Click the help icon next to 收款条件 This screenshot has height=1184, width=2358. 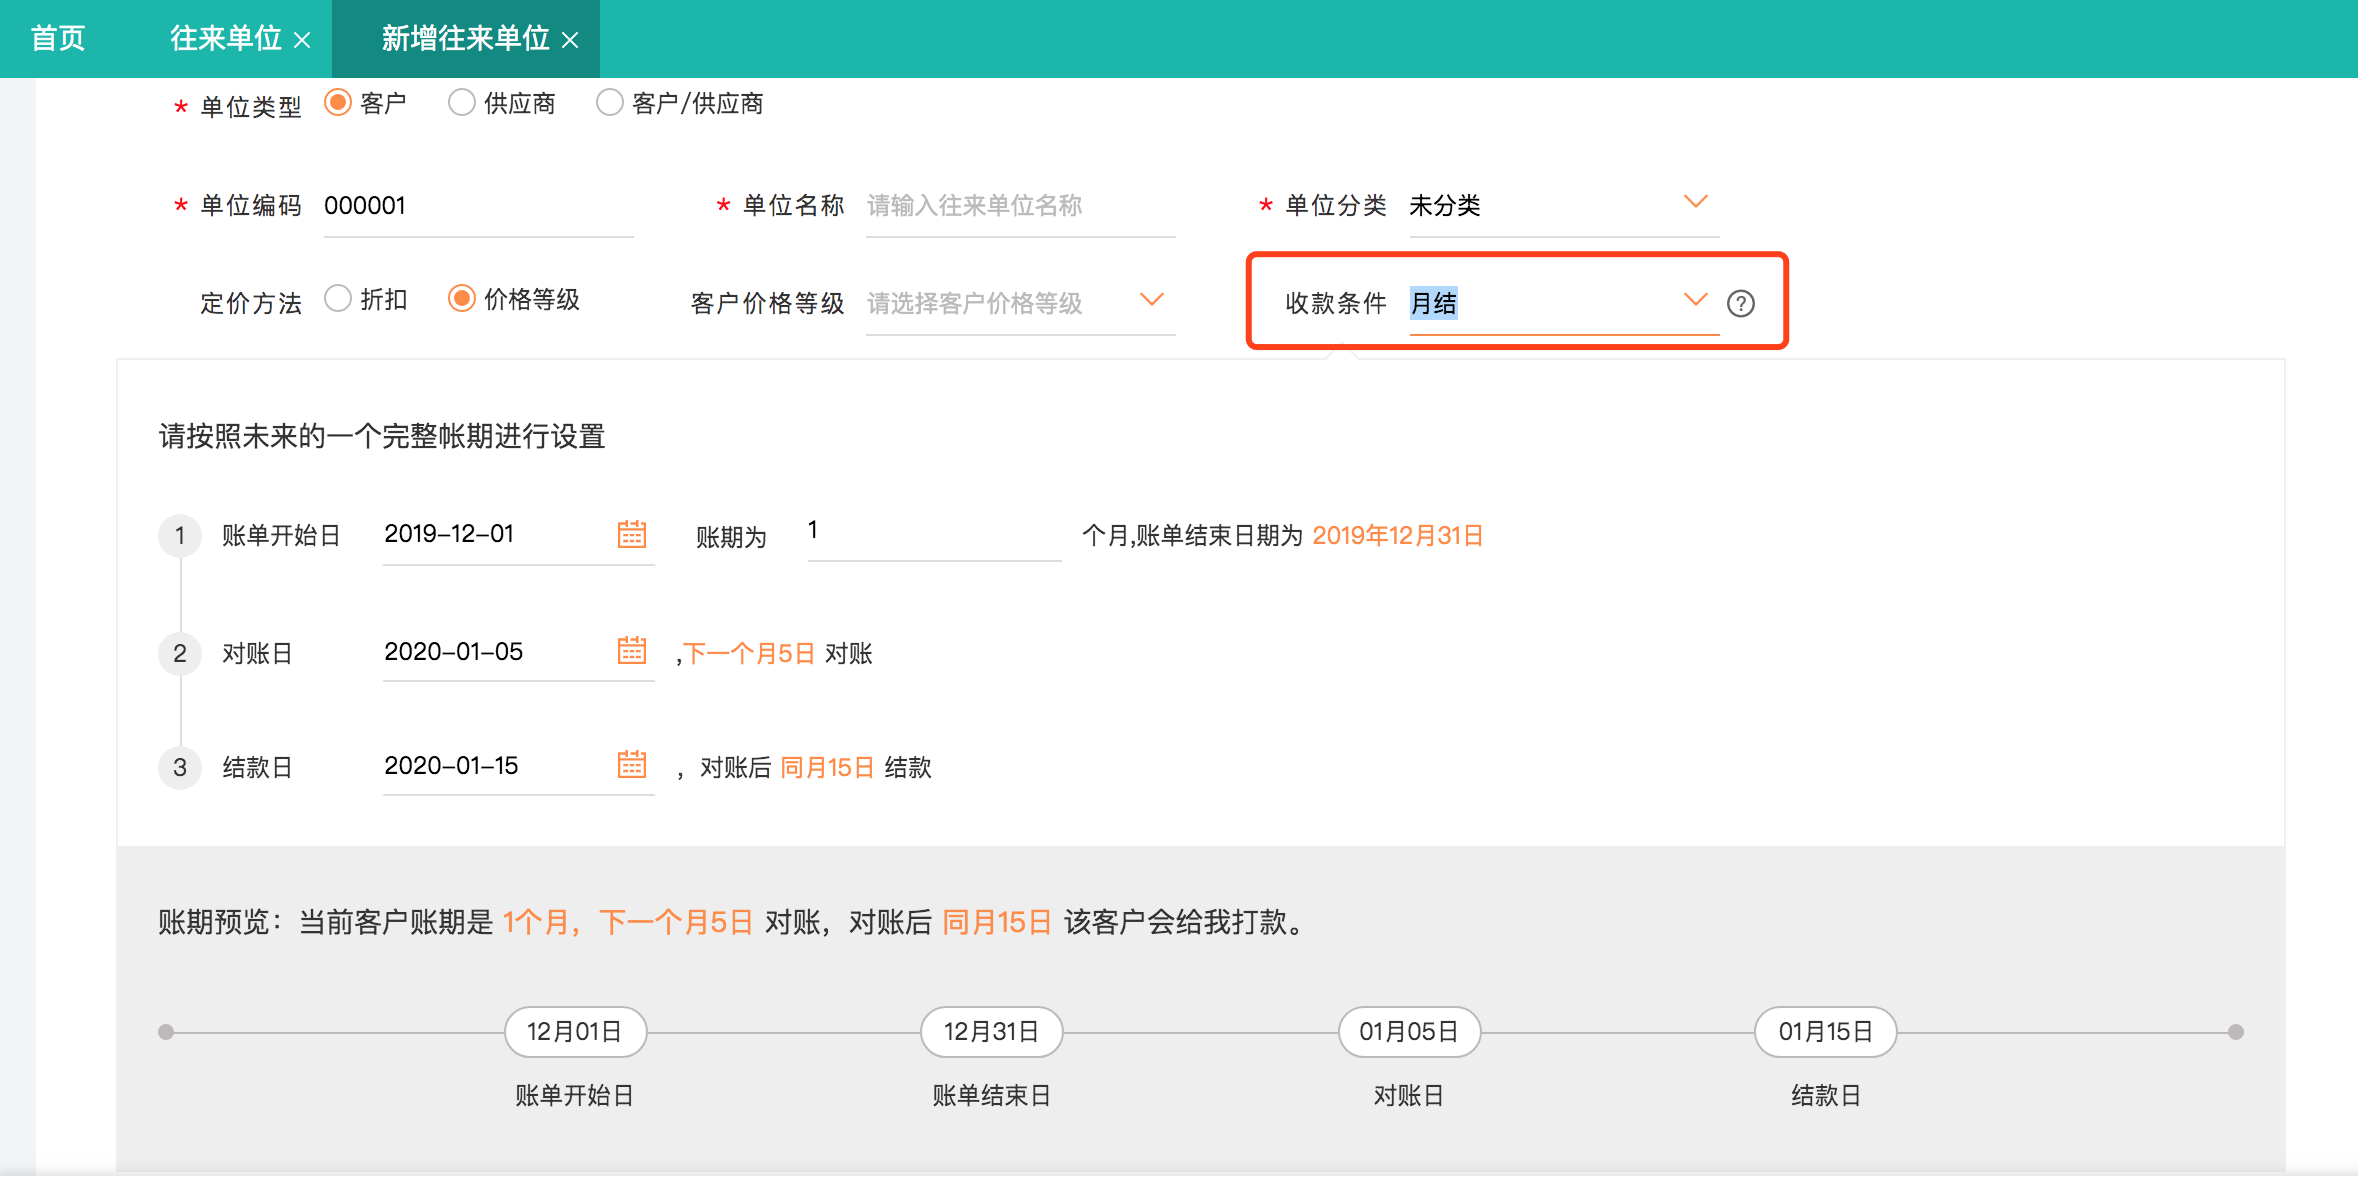tap(1745, 301)
